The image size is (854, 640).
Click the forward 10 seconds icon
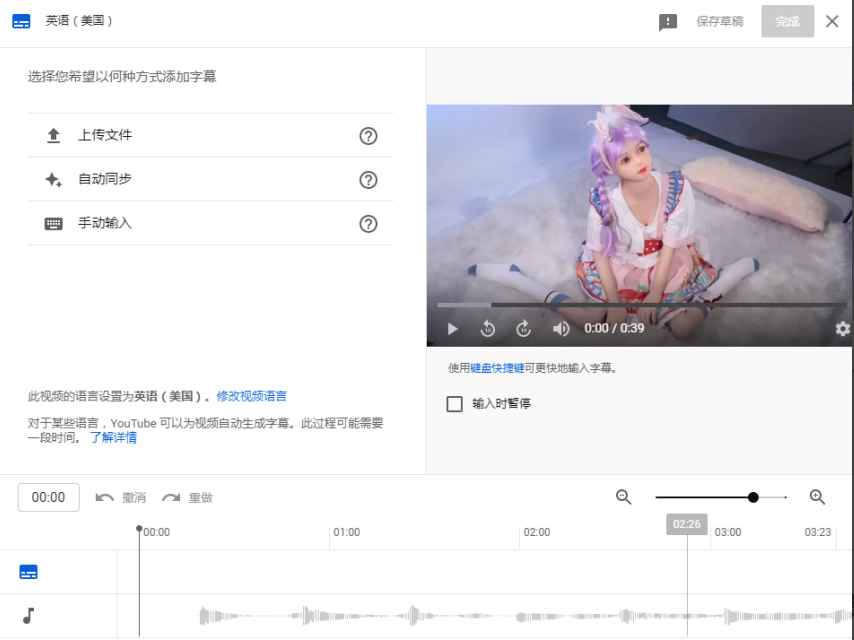522,328
